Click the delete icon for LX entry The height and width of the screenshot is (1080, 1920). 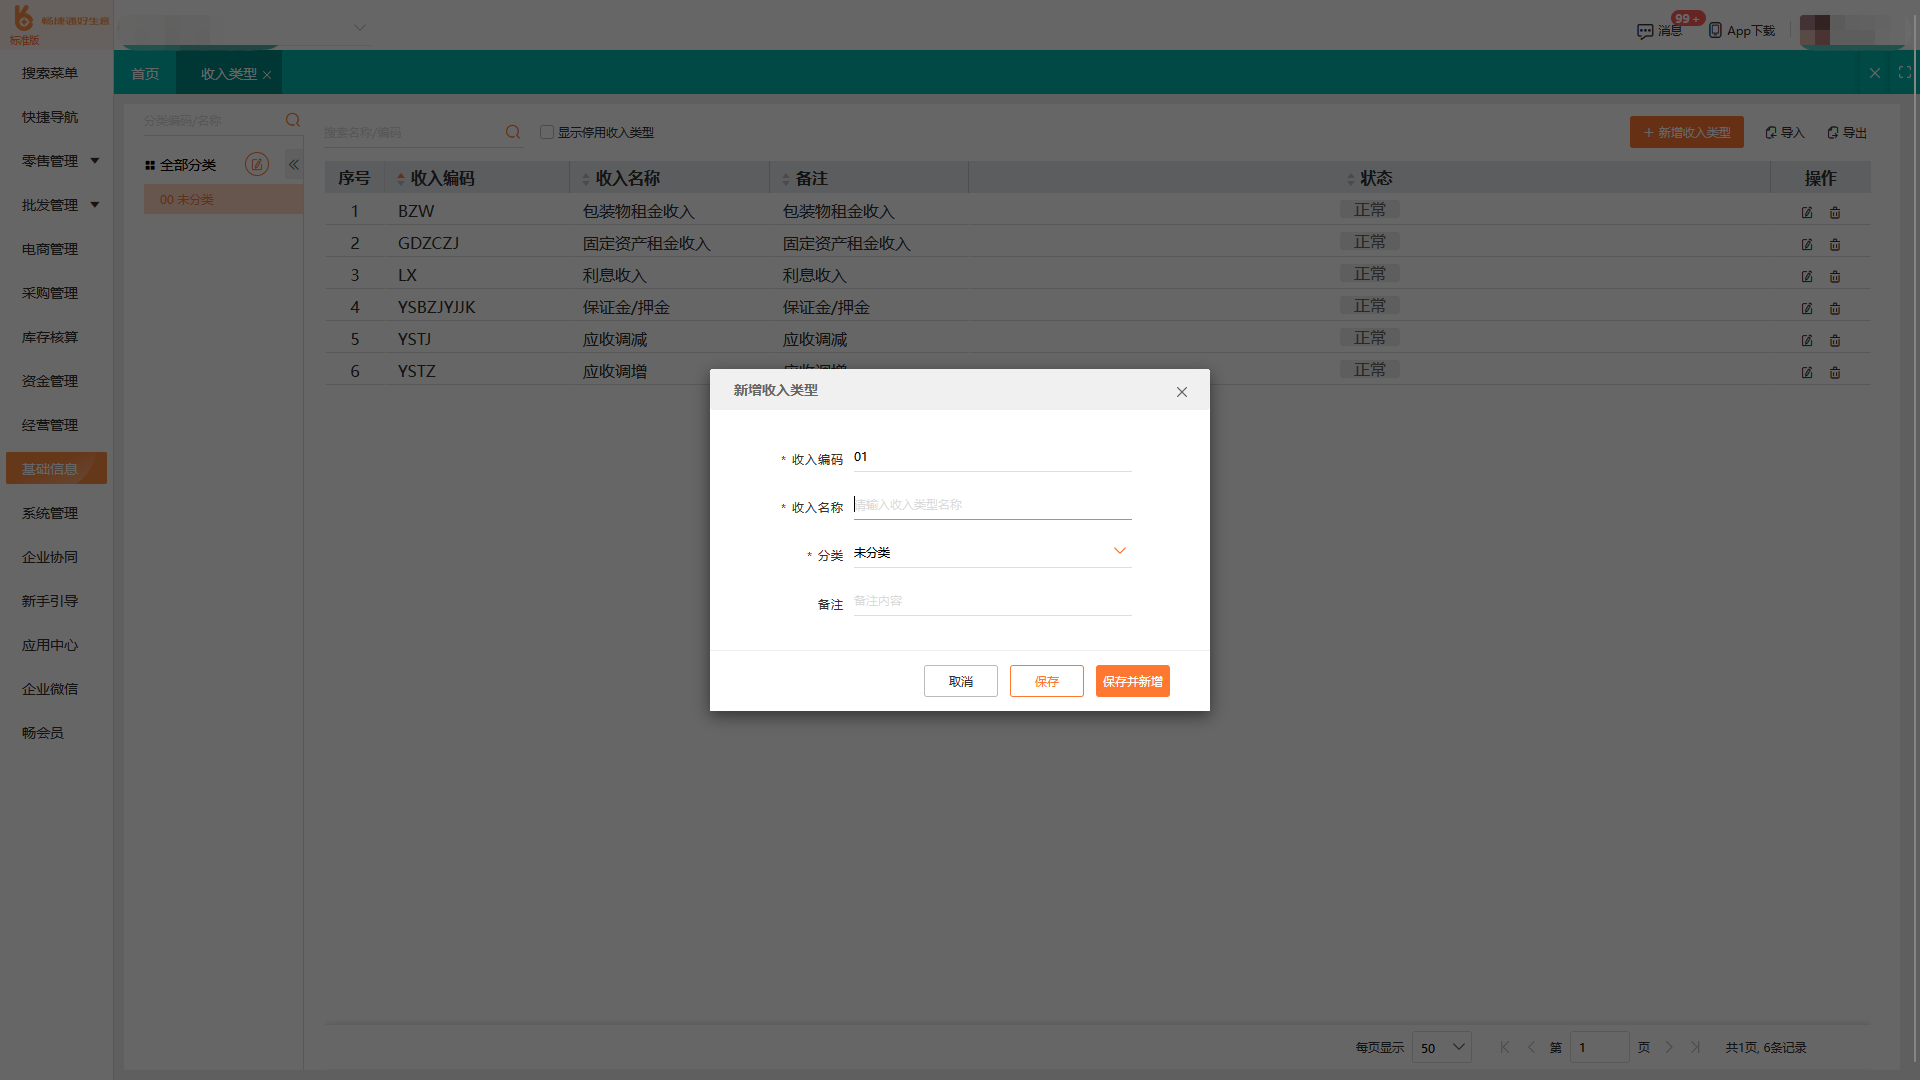tap(1834, 276)
